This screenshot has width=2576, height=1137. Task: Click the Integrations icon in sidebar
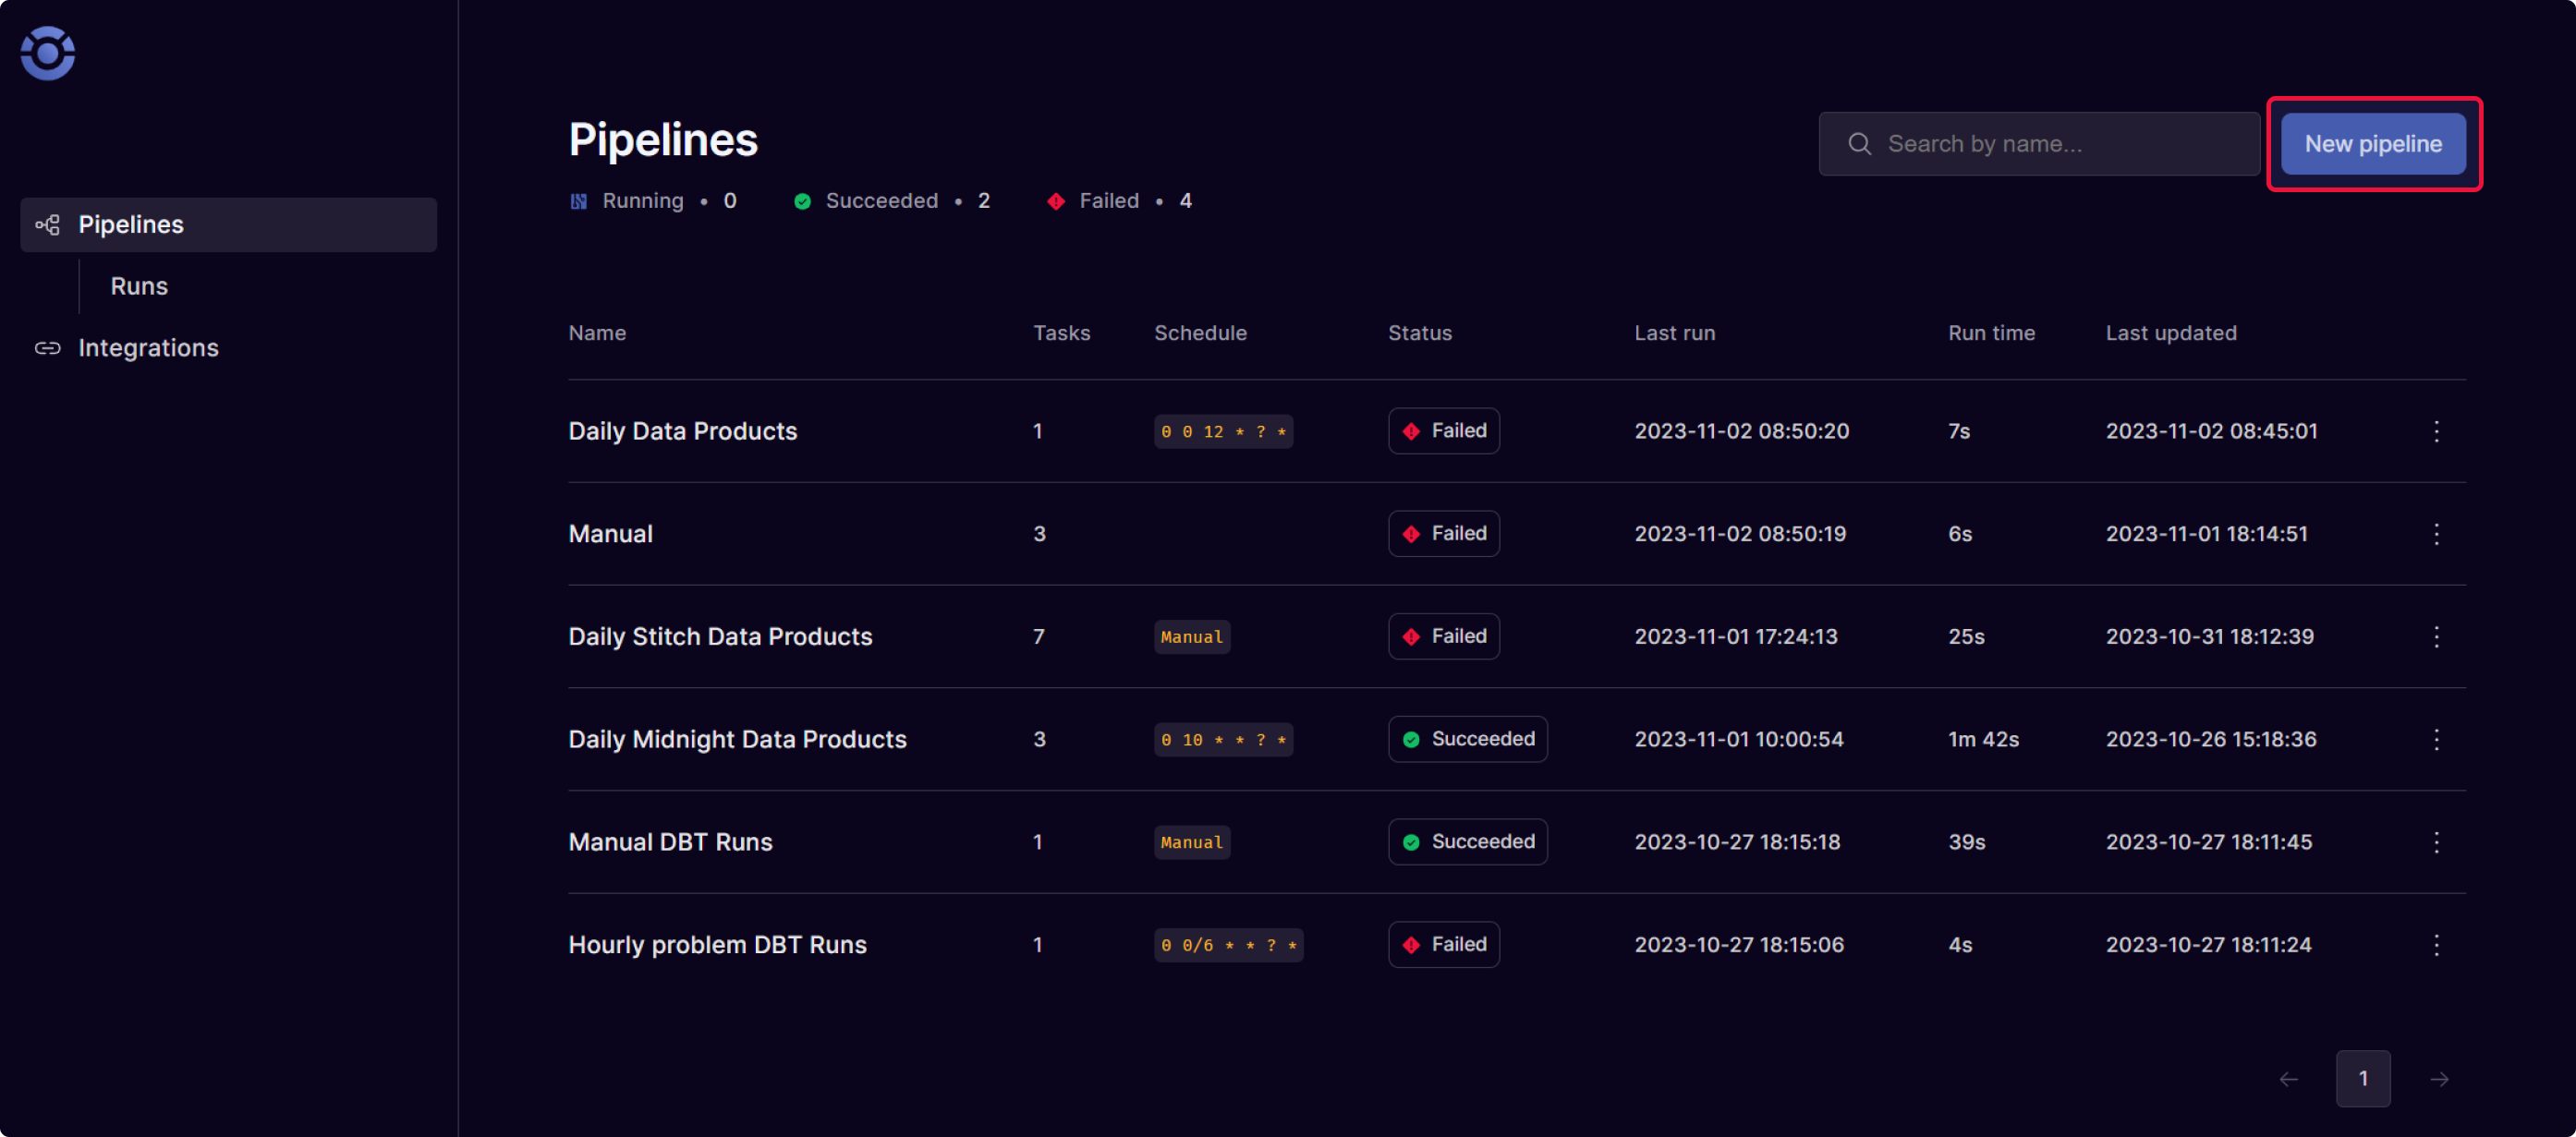click(x=46, y=348)
